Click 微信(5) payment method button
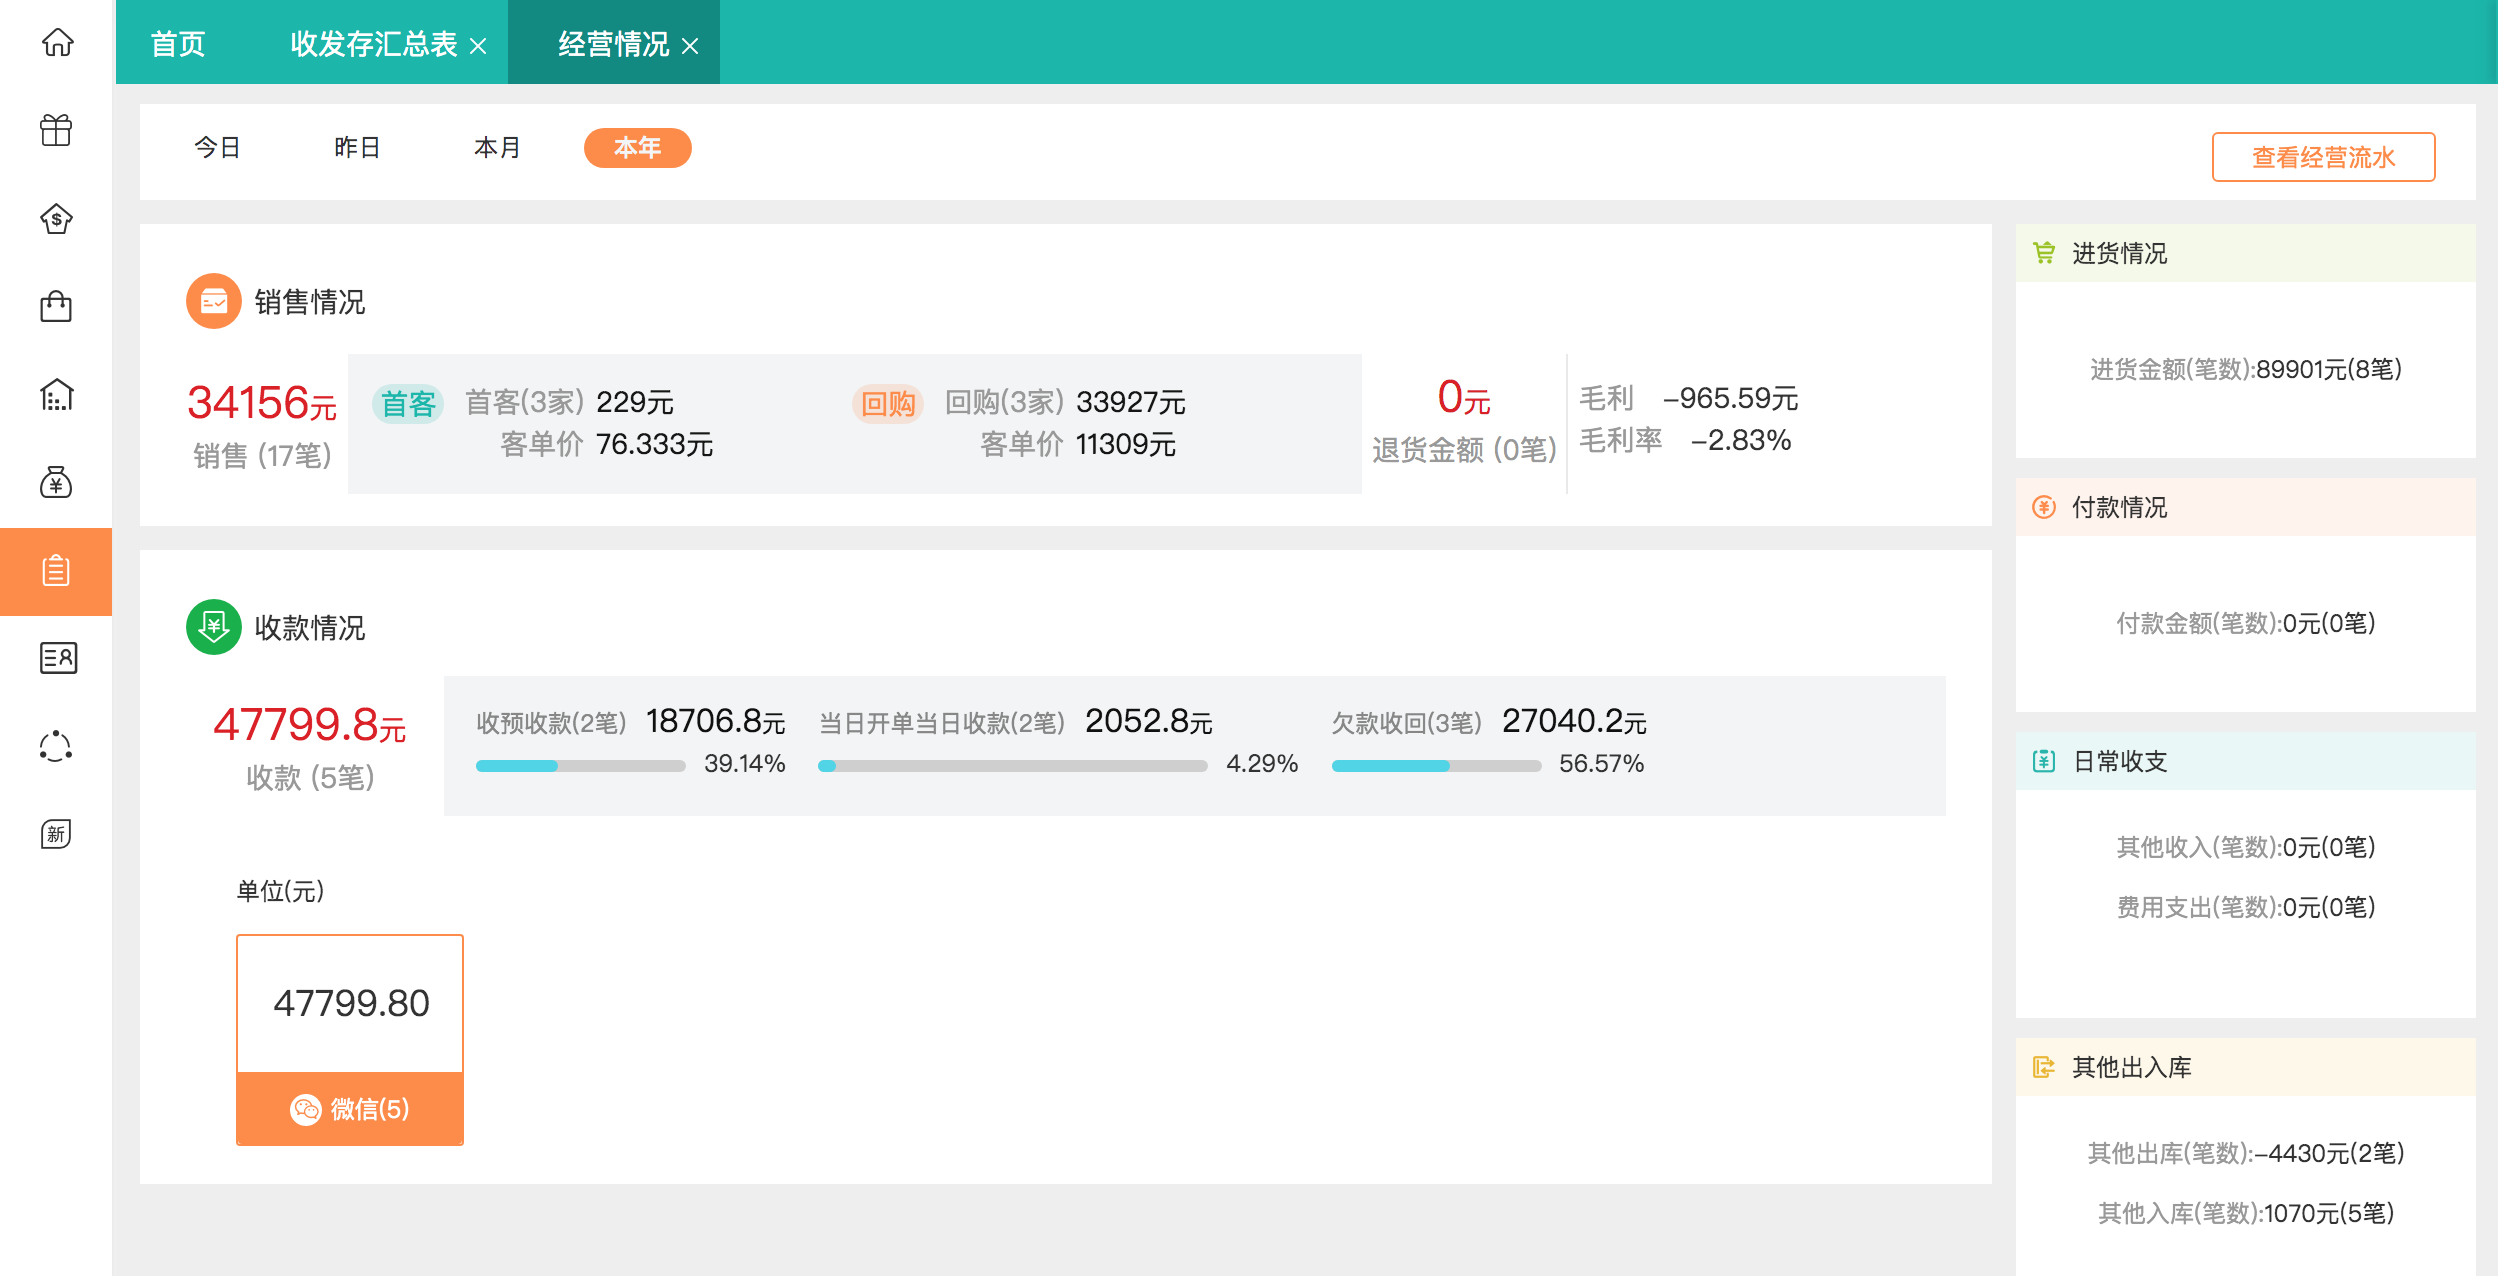 click(x=350, y=1110)
